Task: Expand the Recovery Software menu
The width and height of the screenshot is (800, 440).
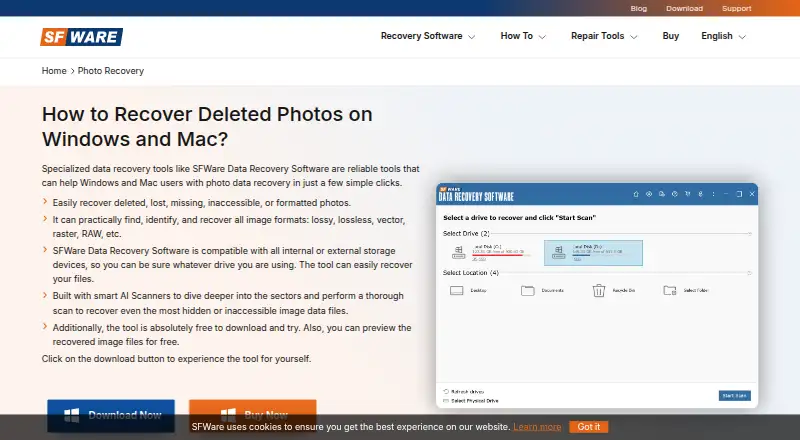Action: click(428, 36)
